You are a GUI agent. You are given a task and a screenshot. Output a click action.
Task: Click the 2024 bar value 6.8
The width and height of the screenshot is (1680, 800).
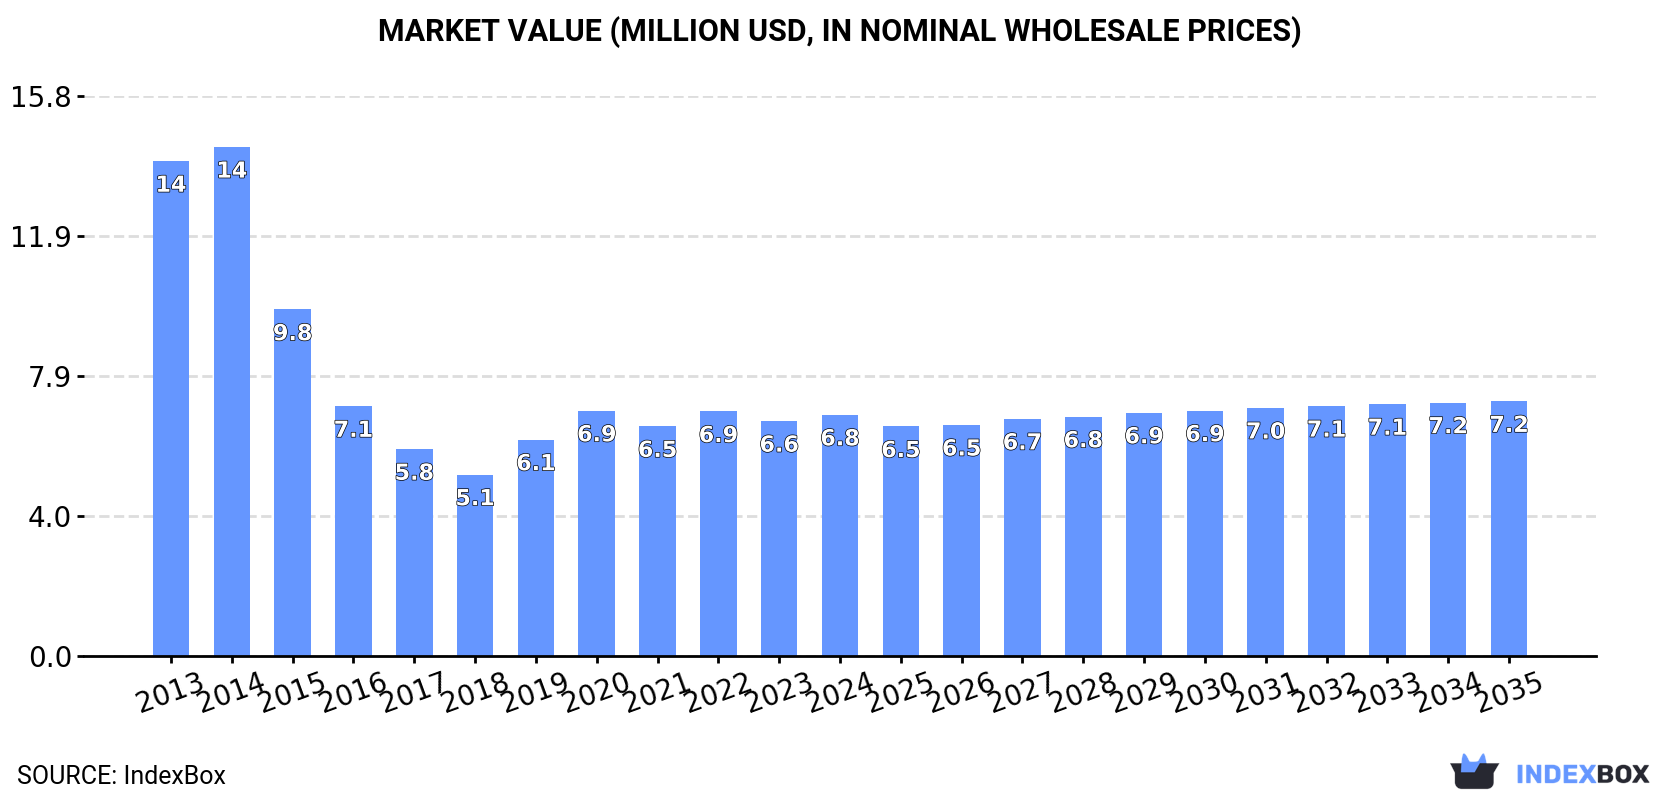click(x=840, y=437)
